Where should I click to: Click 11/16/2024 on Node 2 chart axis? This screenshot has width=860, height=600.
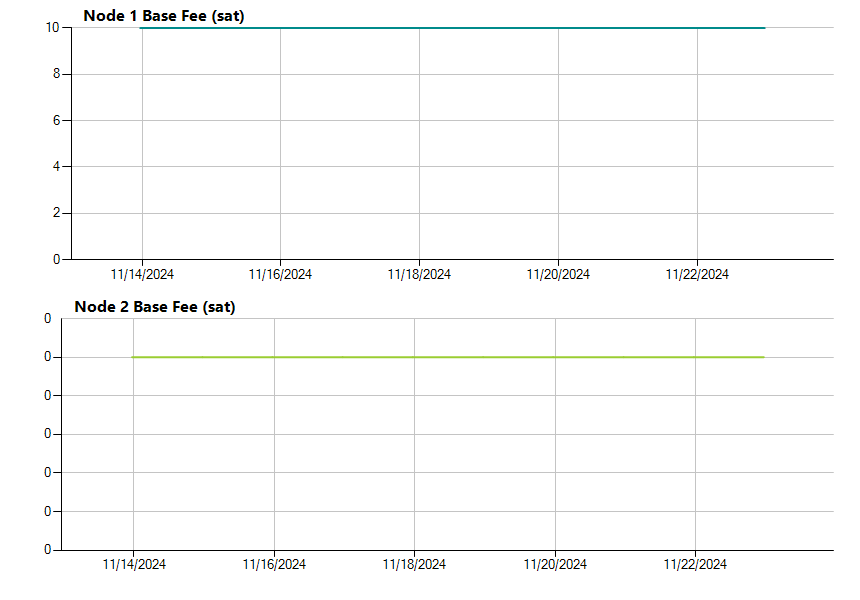tap(274, 565)
